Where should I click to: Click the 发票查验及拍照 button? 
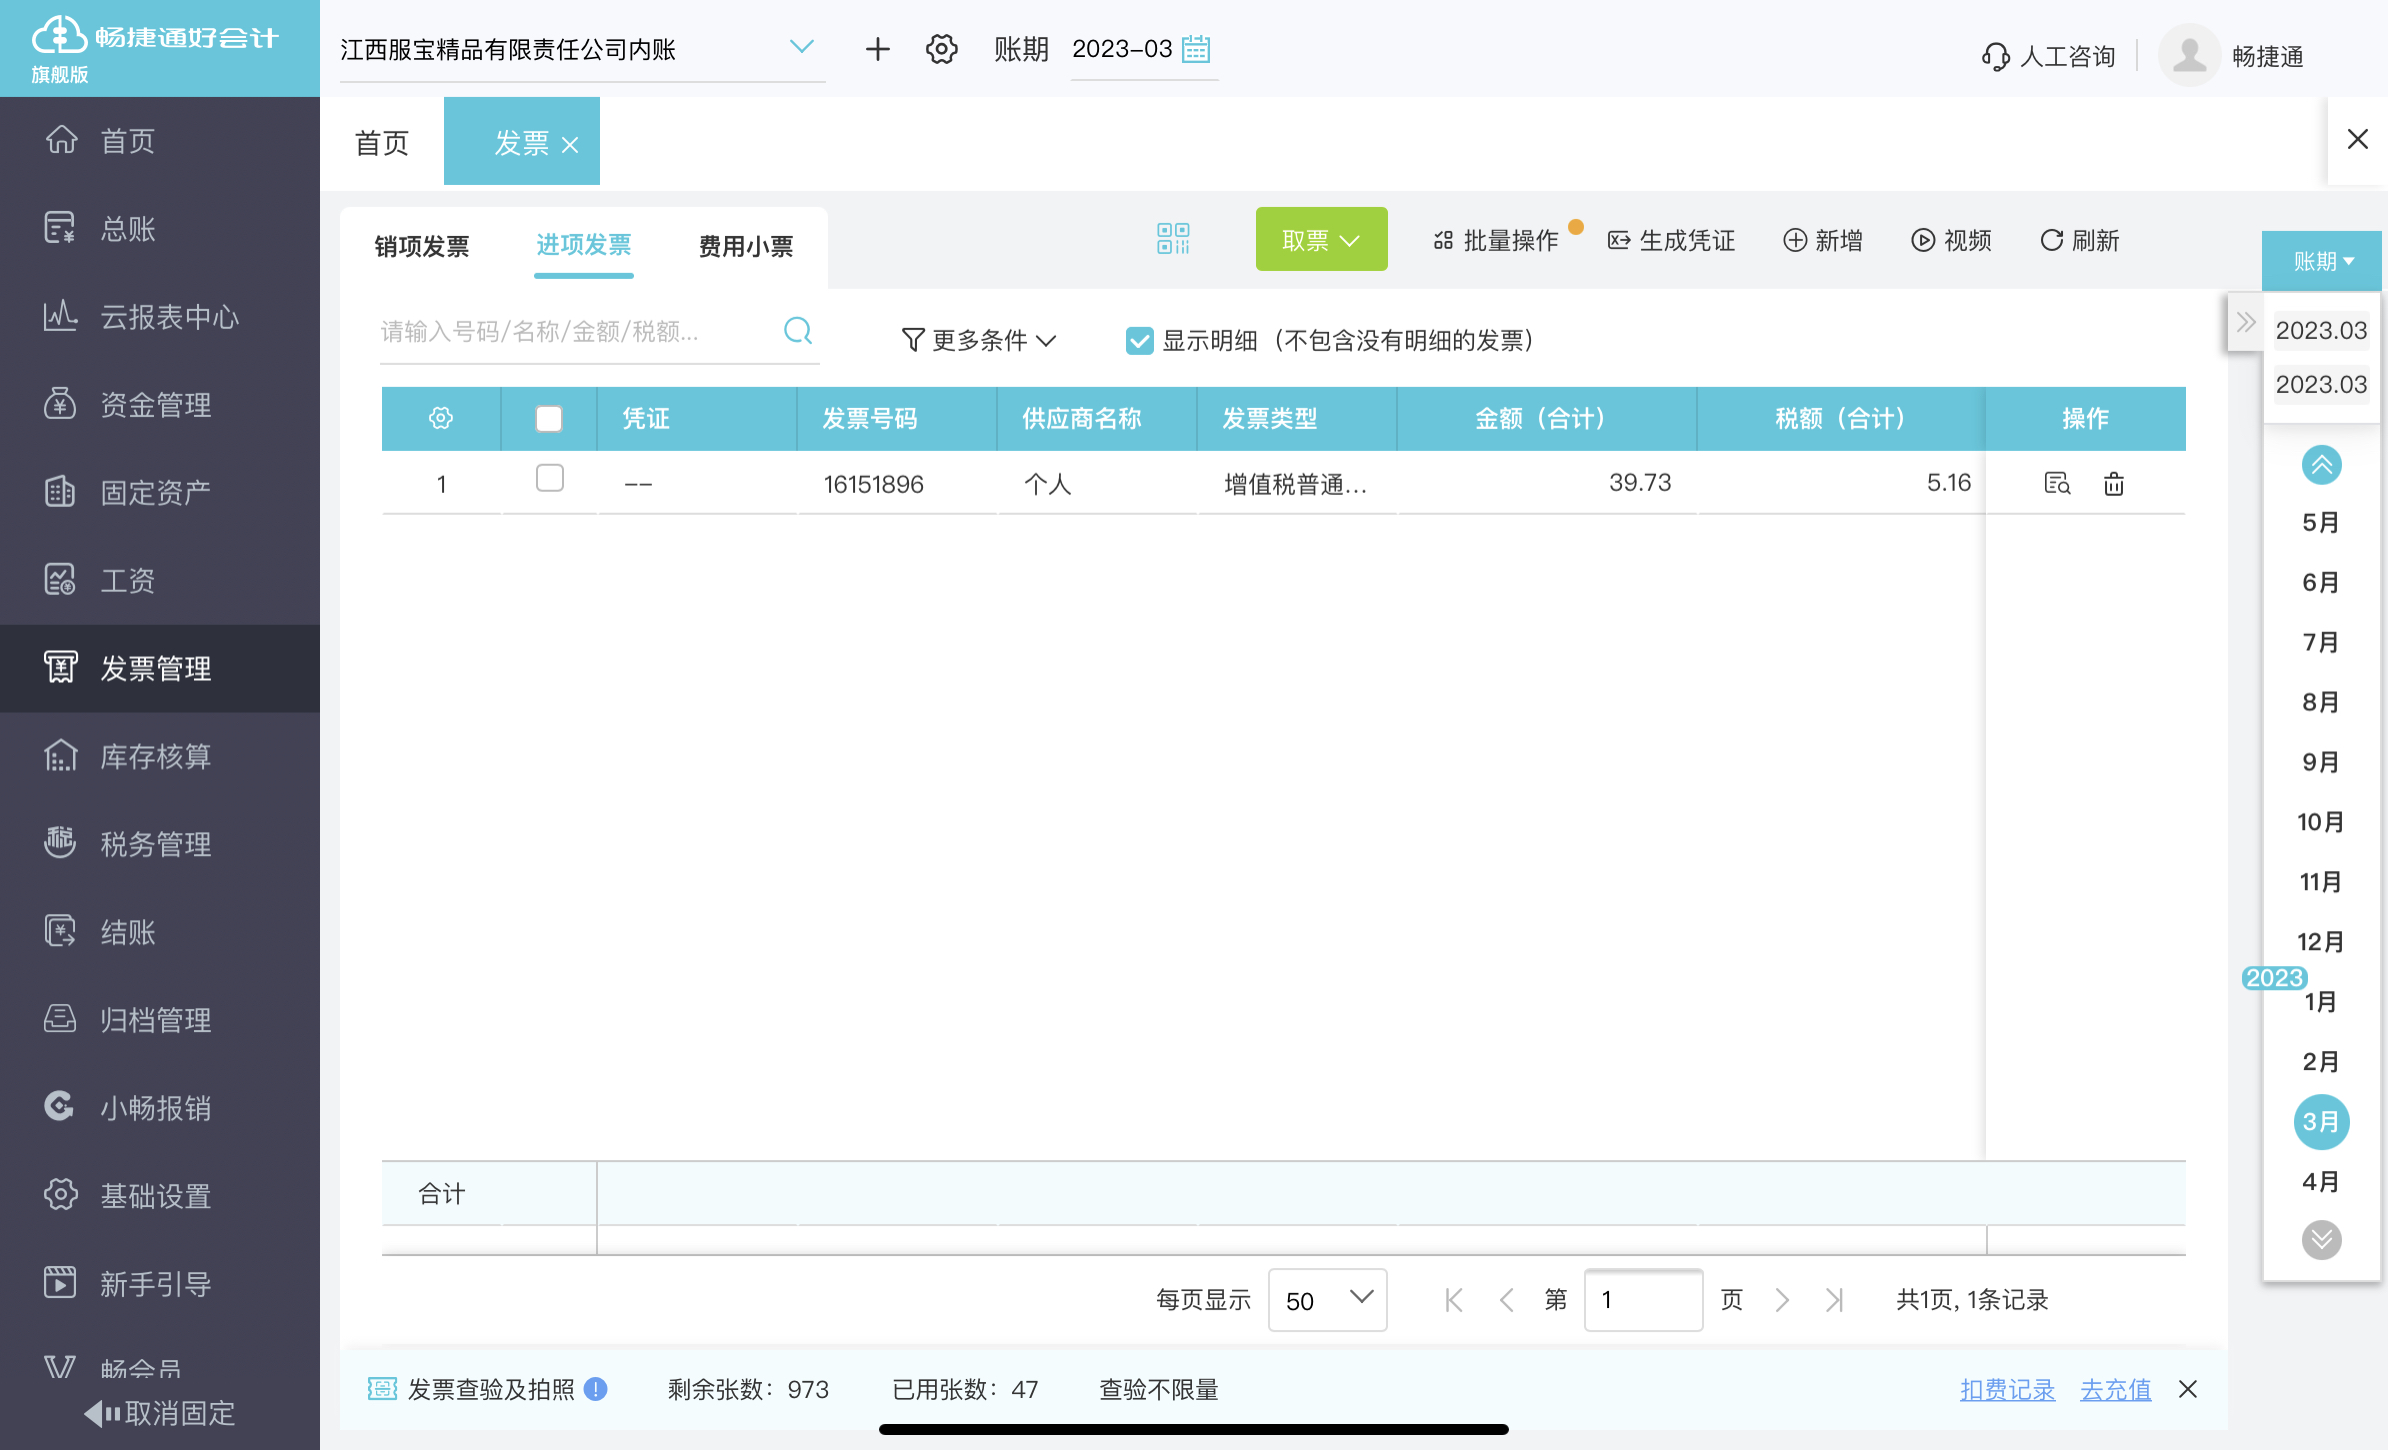pos(478,1385)
